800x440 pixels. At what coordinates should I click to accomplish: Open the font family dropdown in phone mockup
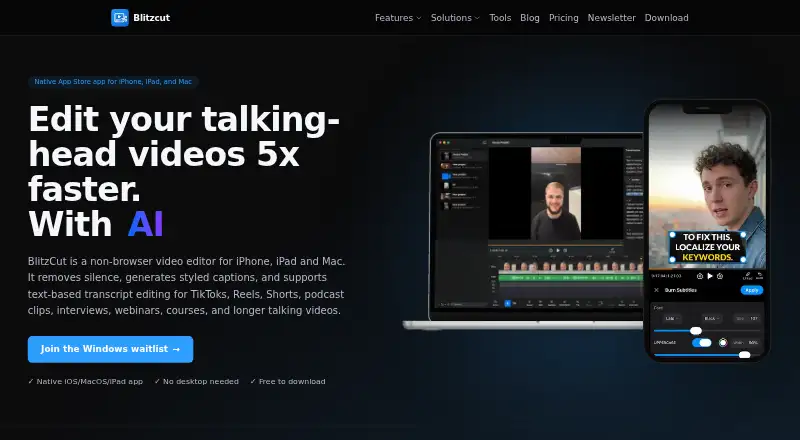point(671,319)
